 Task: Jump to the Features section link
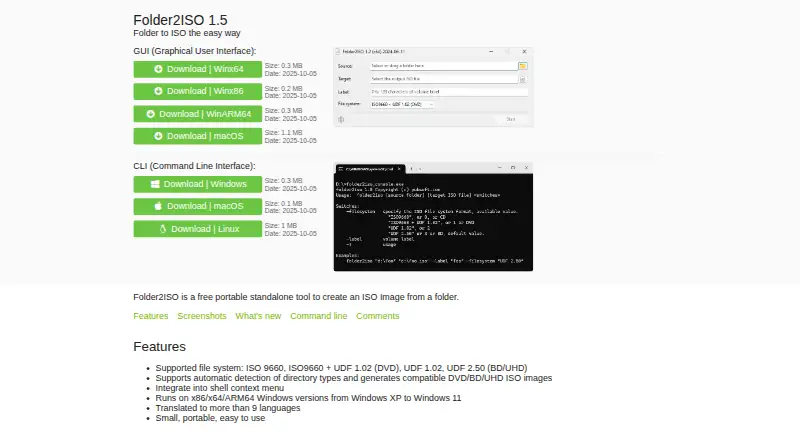(151, 316)
